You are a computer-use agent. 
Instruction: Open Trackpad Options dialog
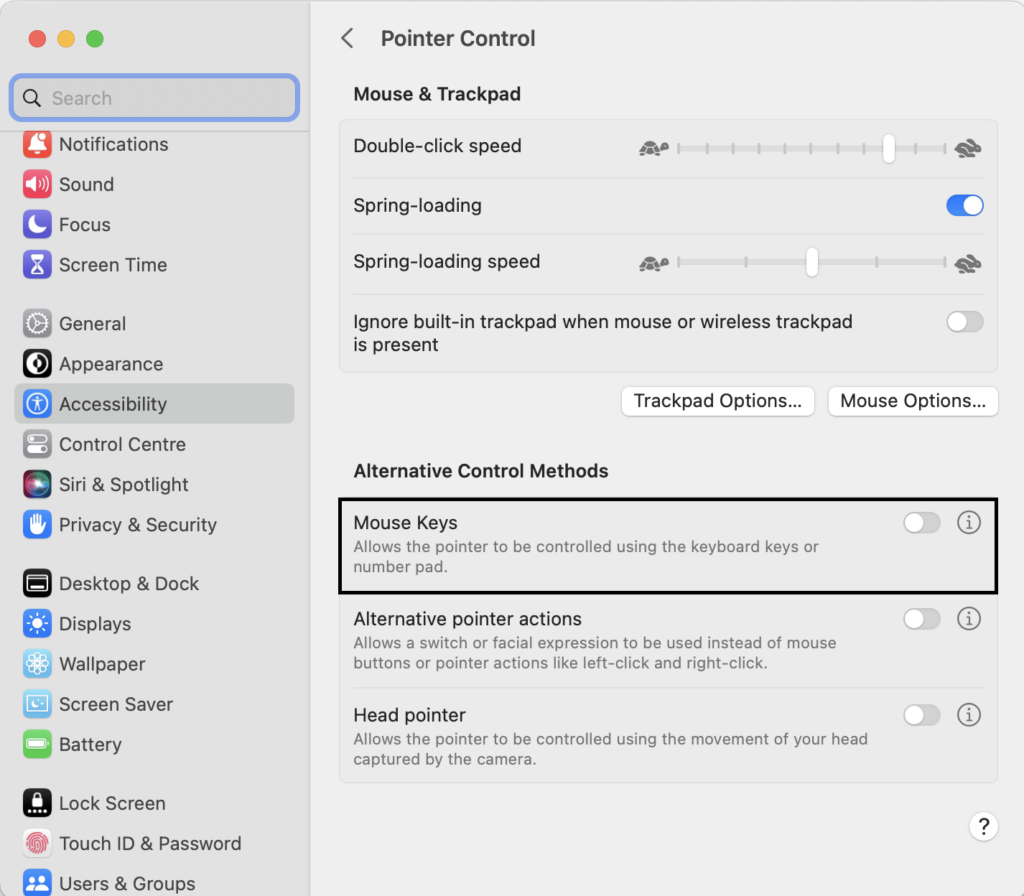[x=717, y=401]
